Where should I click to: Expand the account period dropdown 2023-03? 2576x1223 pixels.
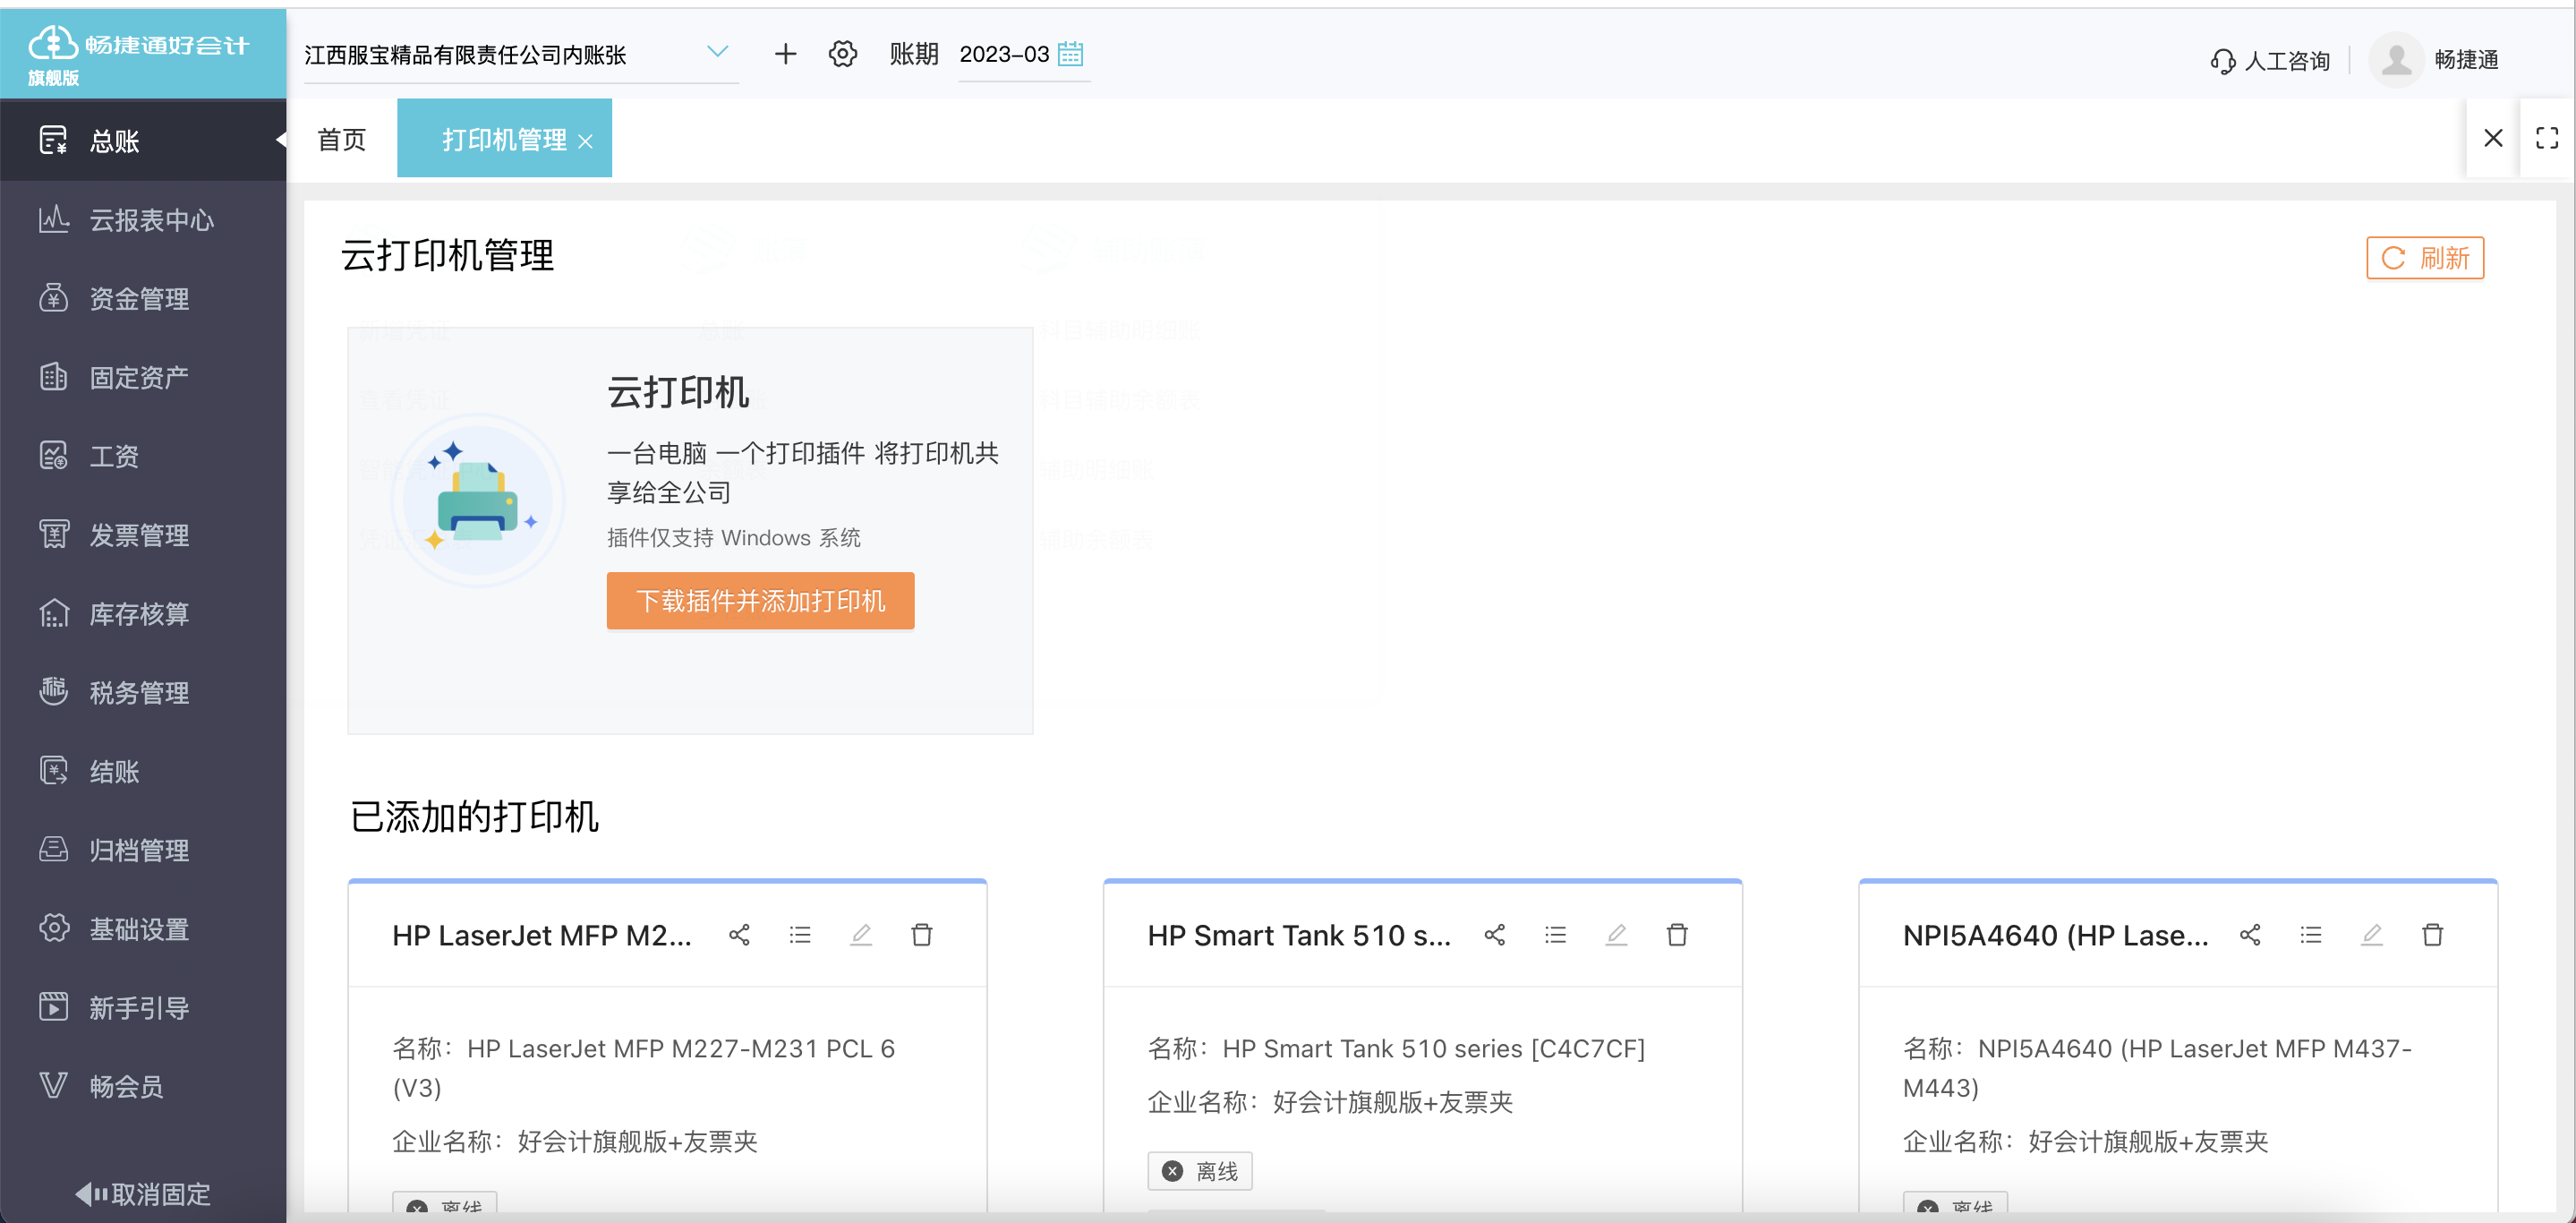click(1071, 55)
